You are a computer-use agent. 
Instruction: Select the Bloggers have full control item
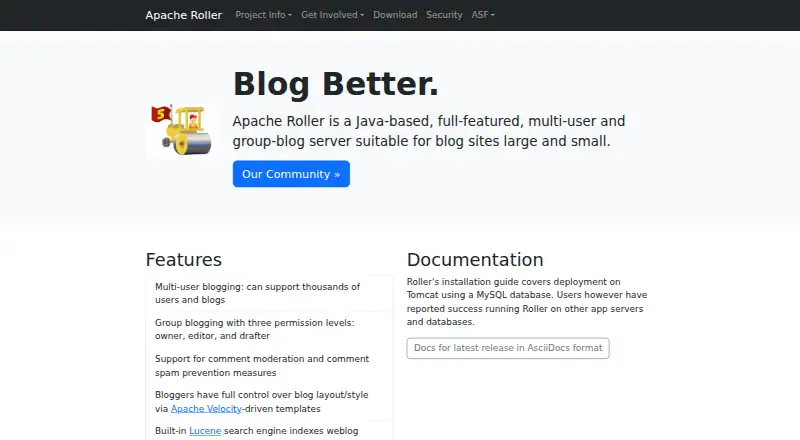pos(269,402)
